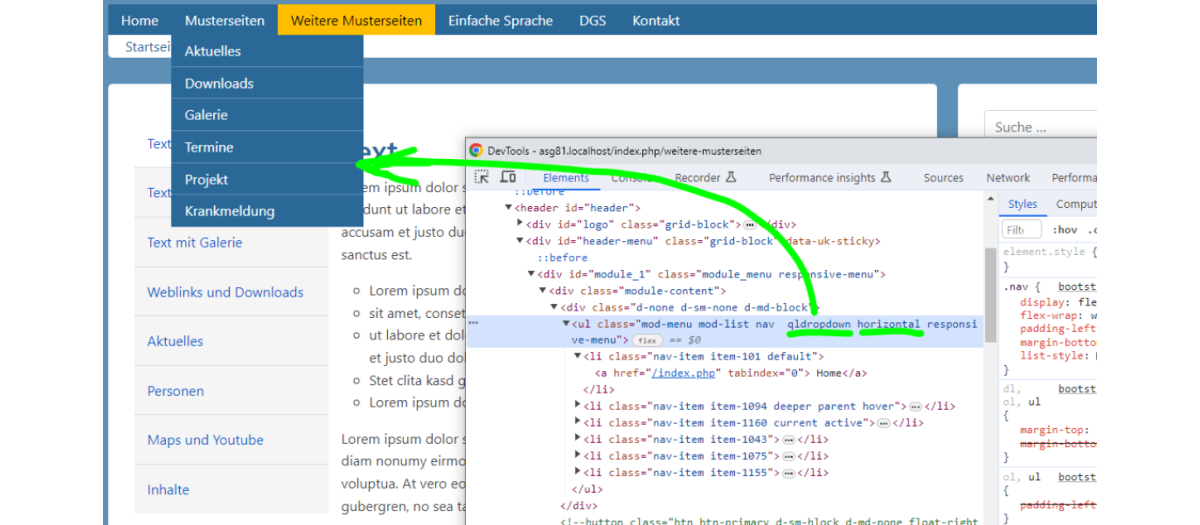Expand the div id="logo" node
This screenshot has height=525, width=1200.
click(520, 223)
